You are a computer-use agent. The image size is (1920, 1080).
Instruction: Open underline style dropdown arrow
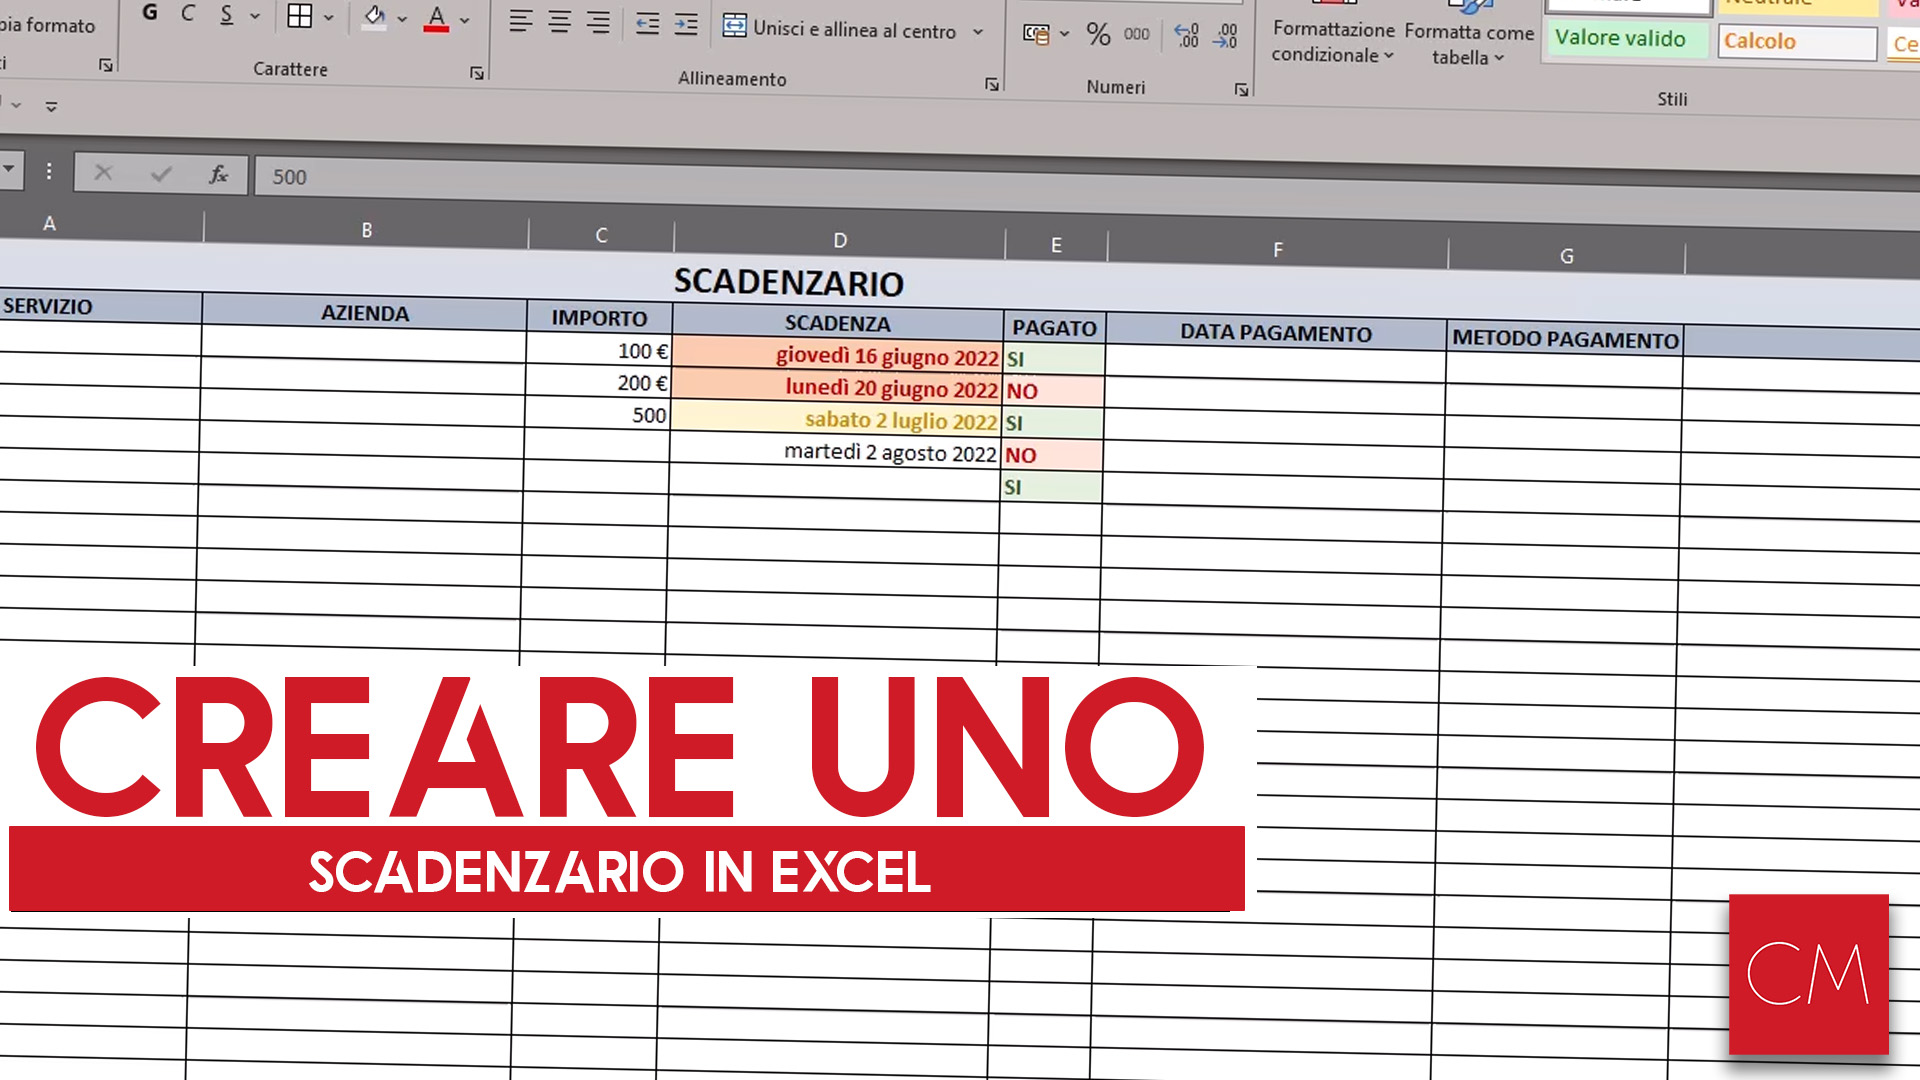[255, 16]
